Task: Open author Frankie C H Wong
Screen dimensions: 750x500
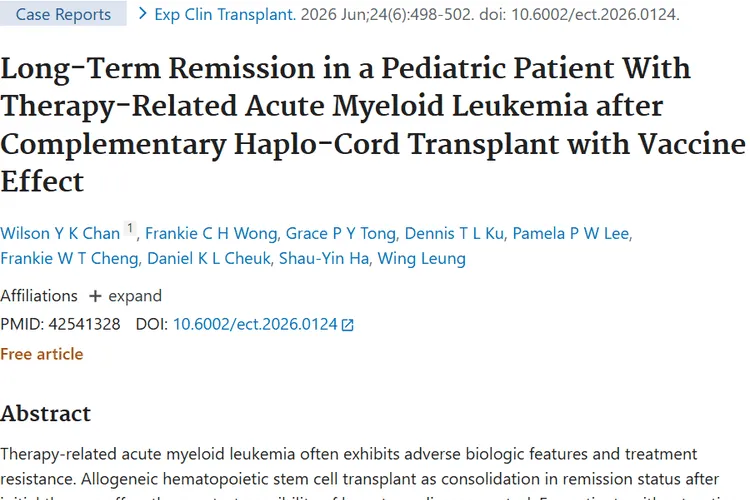Action: click(x=211, y=233)
